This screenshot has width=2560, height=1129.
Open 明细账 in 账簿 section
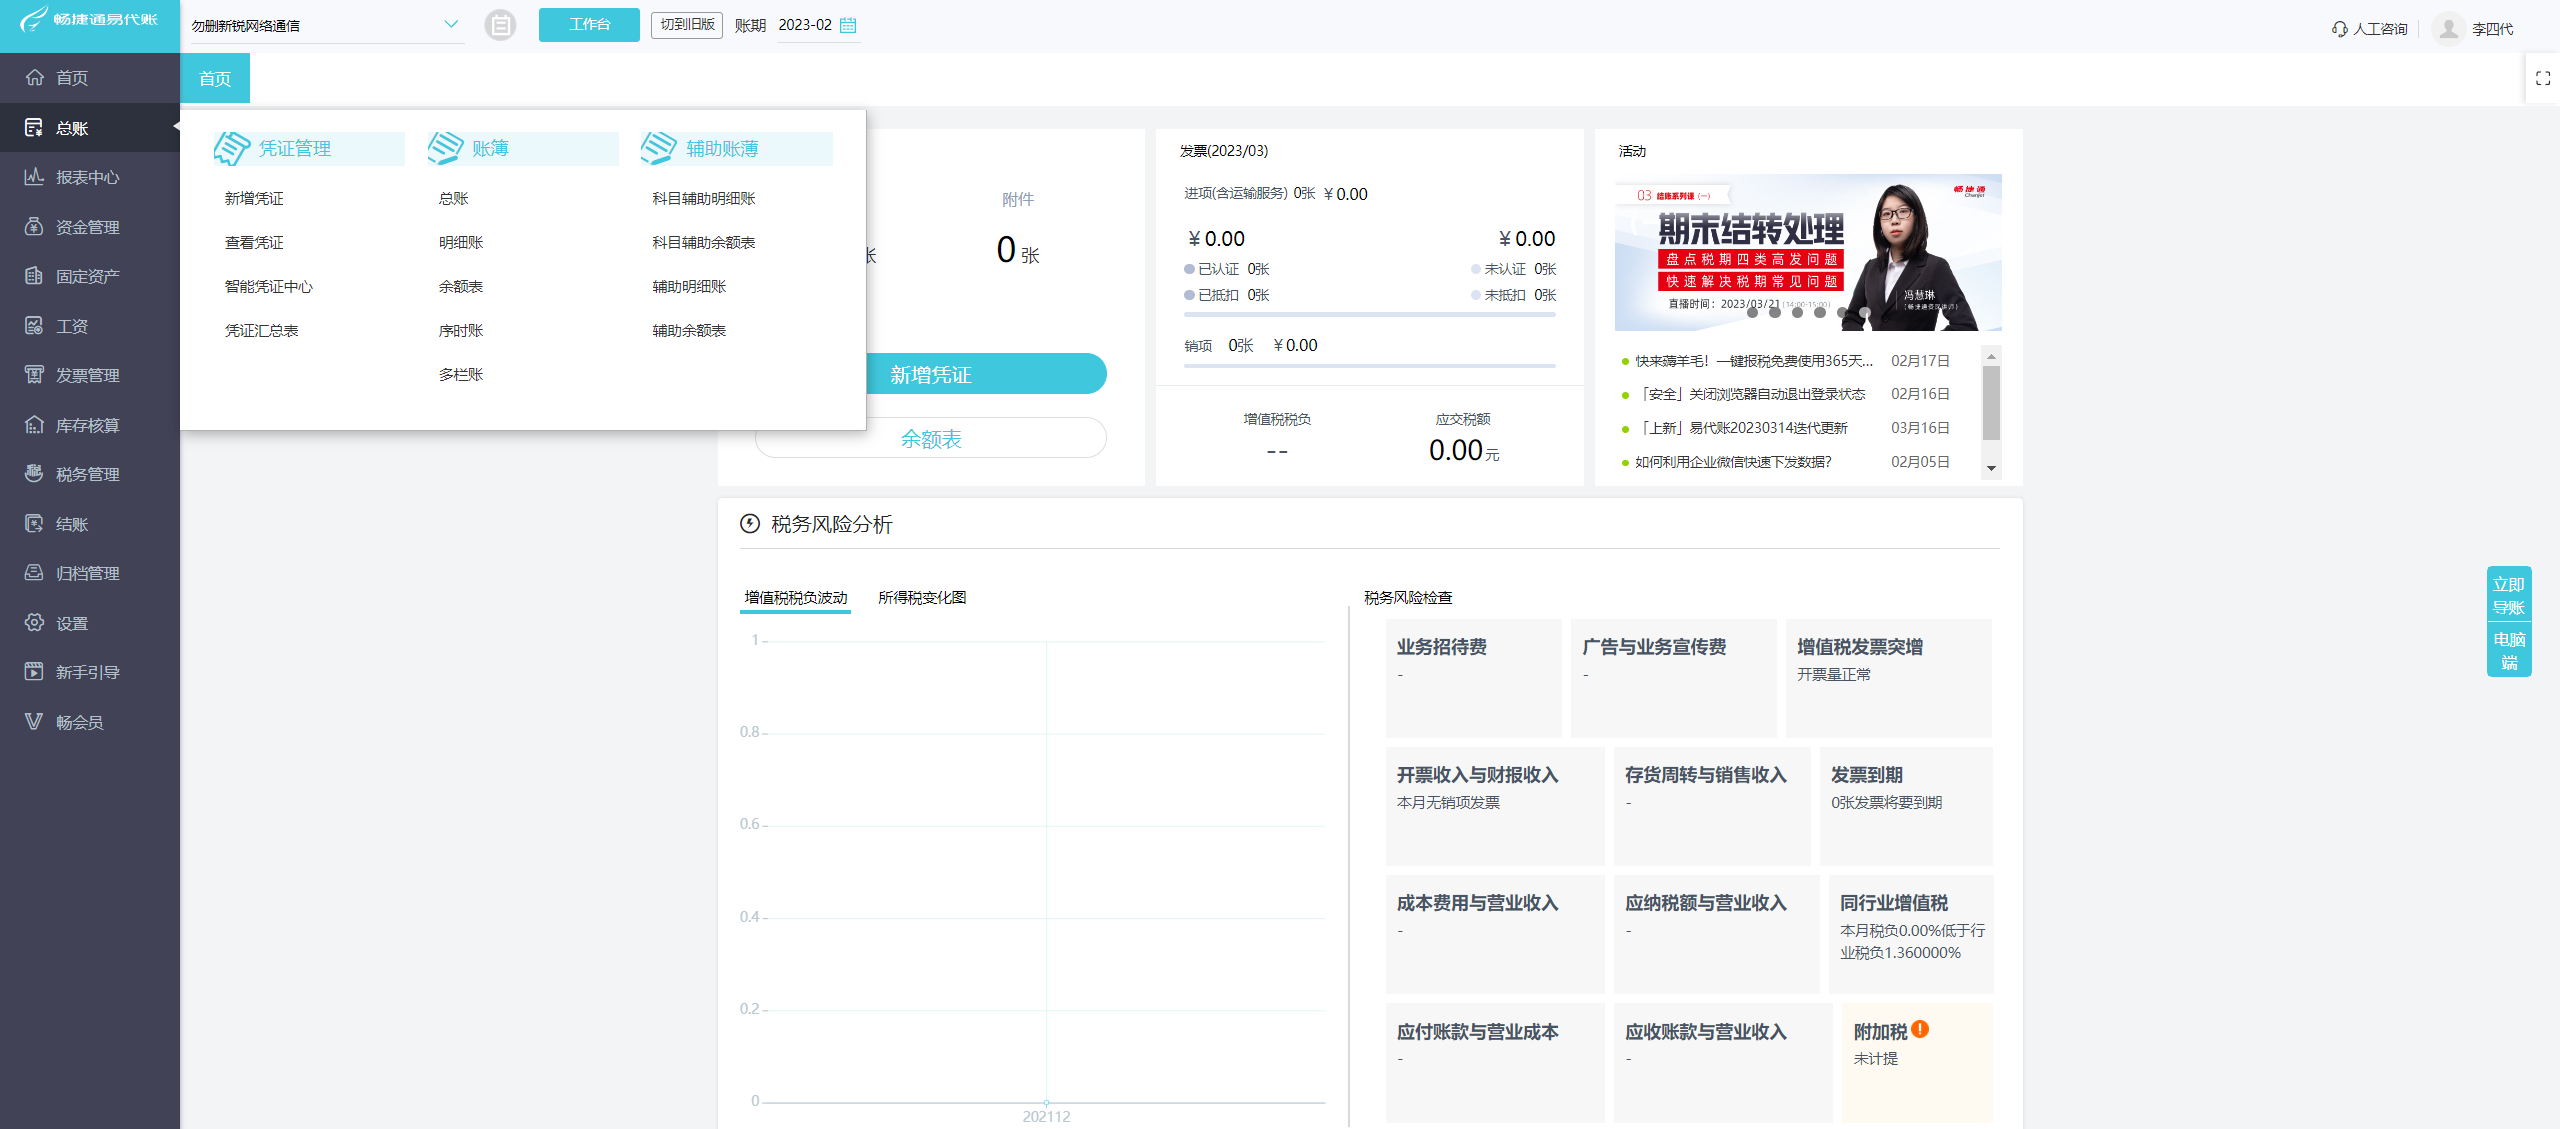coord(459,241)
